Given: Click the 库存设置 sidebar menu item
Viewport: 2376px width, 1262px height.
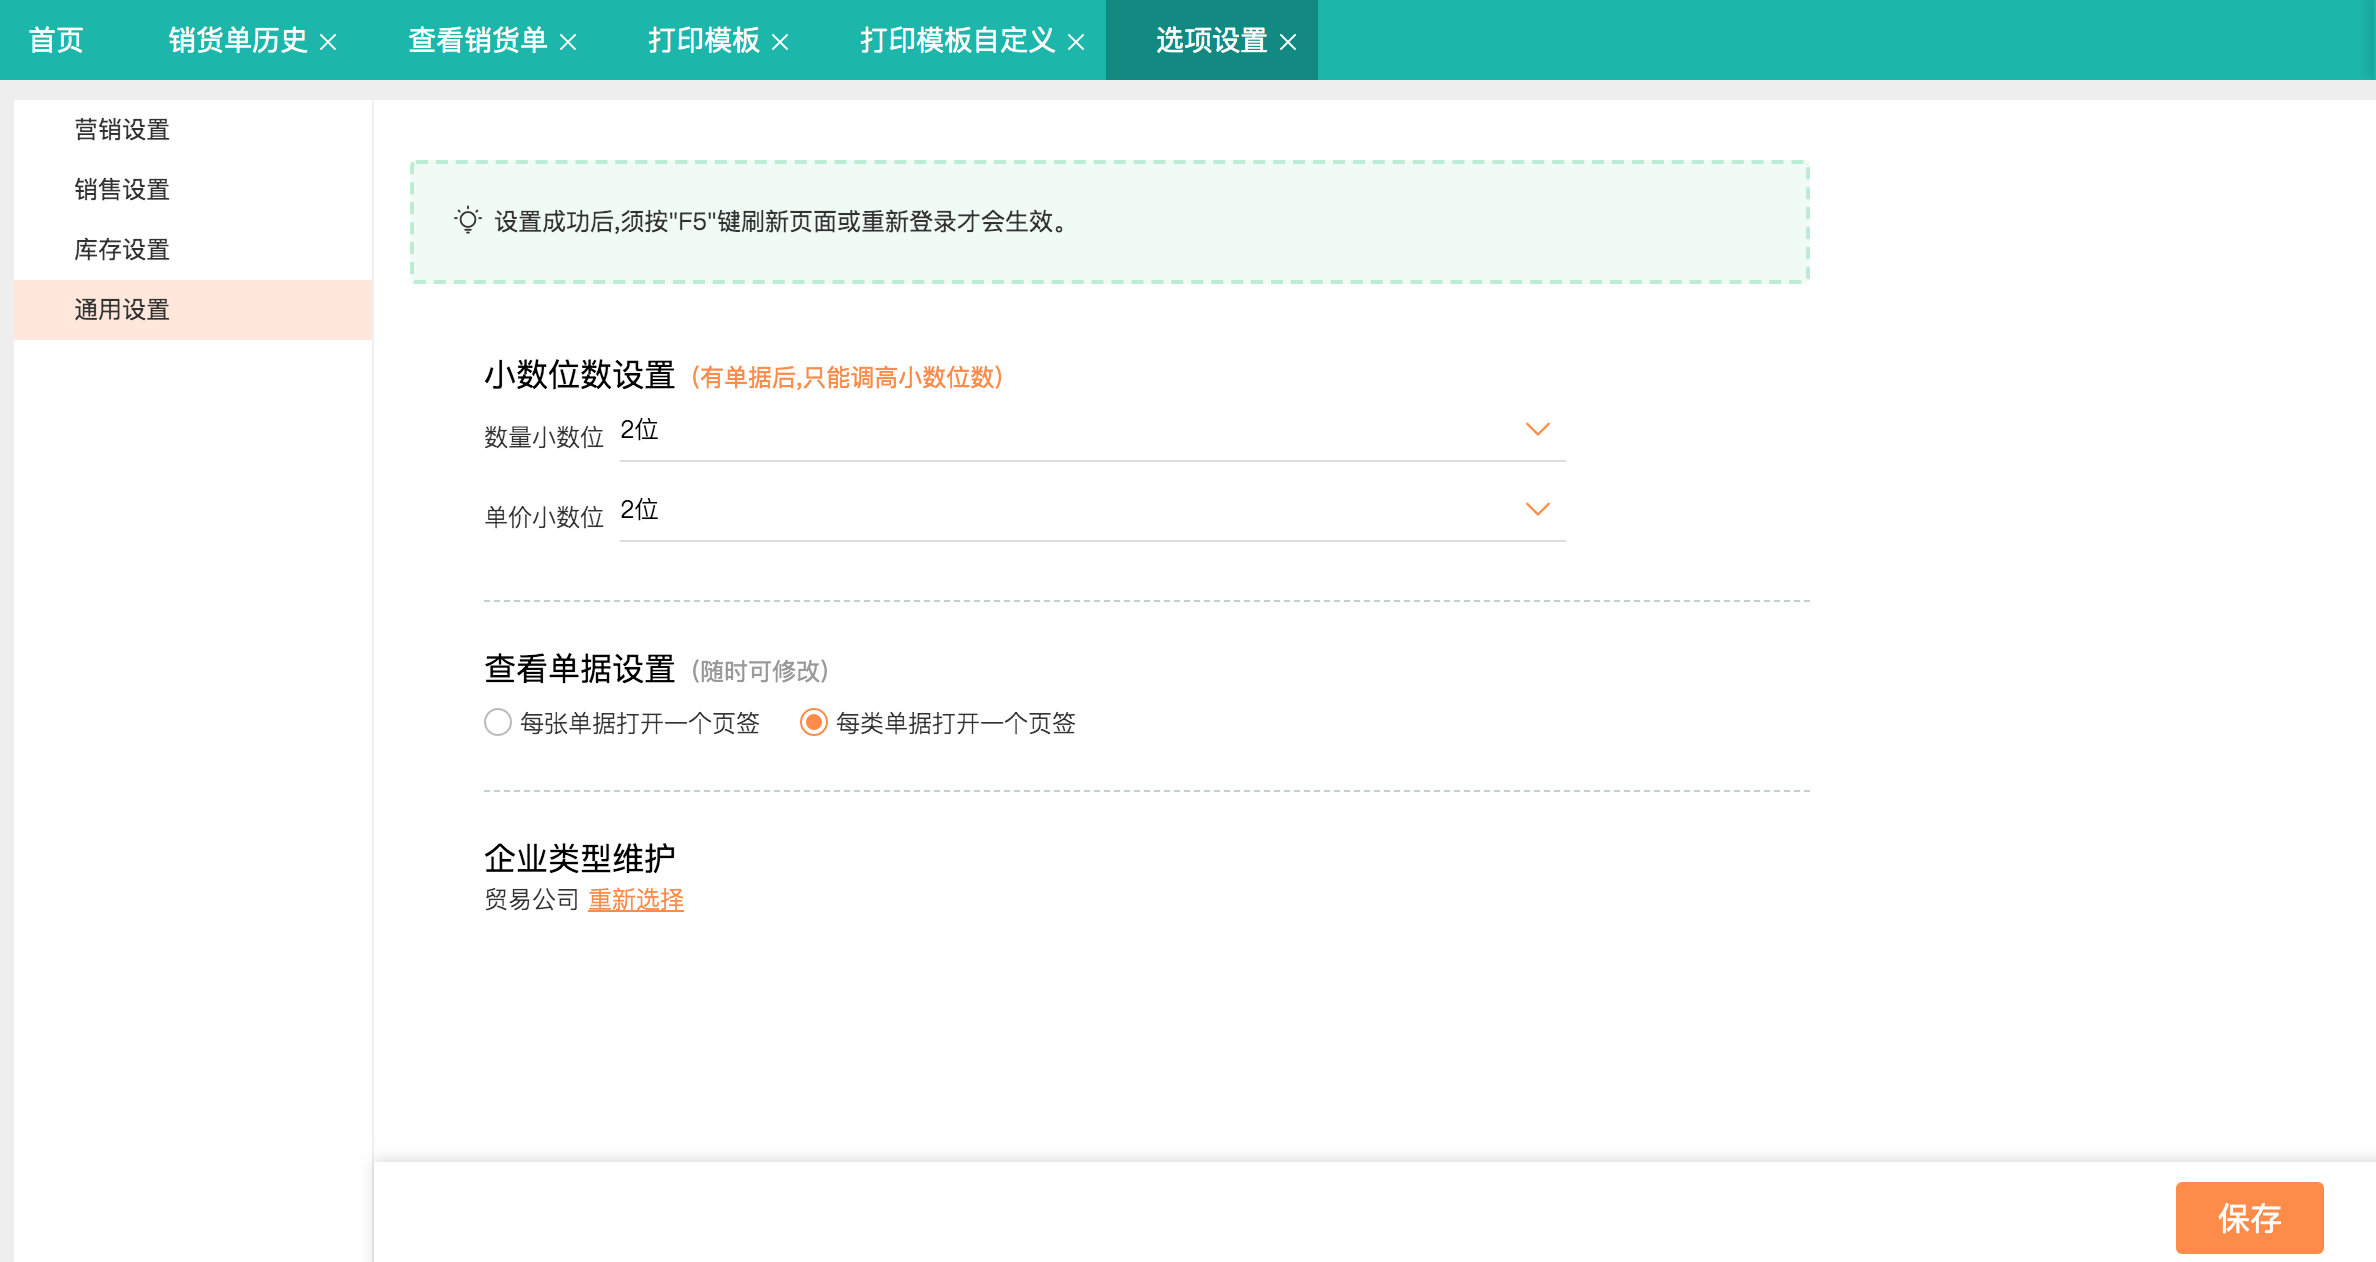Looking at the screenshot, I should (x=121, y=248).
